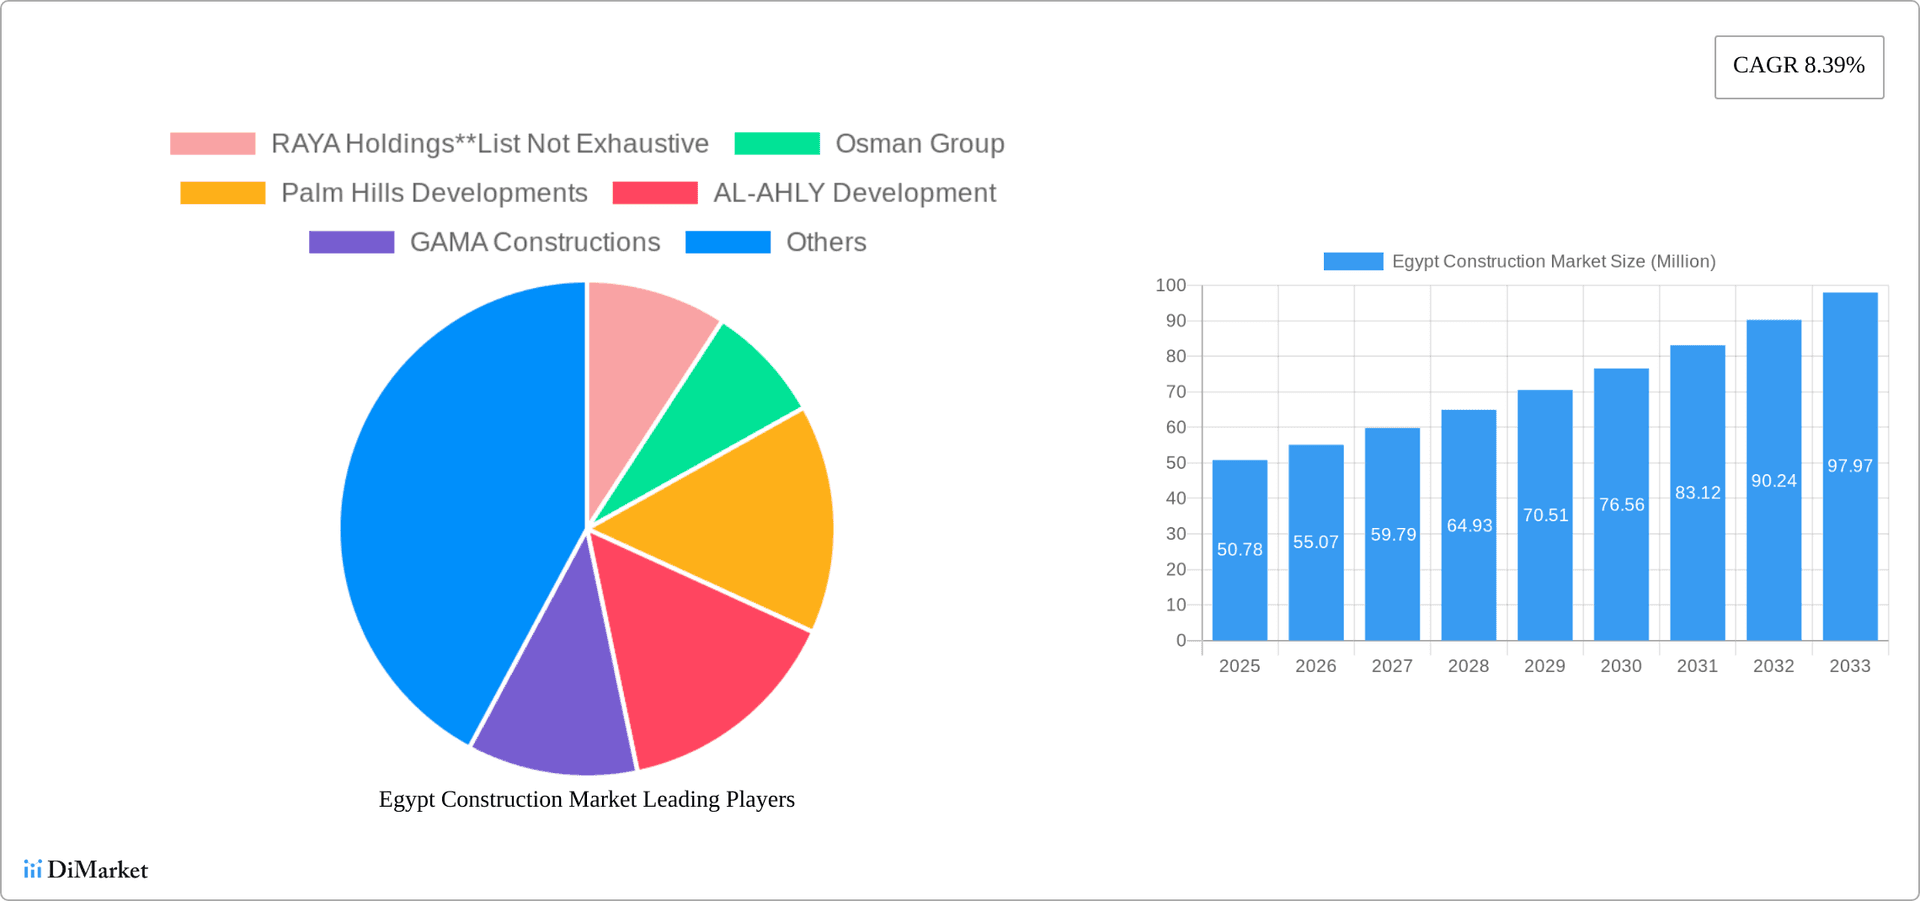The image size is (1920, 901).
Task: Click the 2025 bar showing 50.78
Action: click(1239, 550)
